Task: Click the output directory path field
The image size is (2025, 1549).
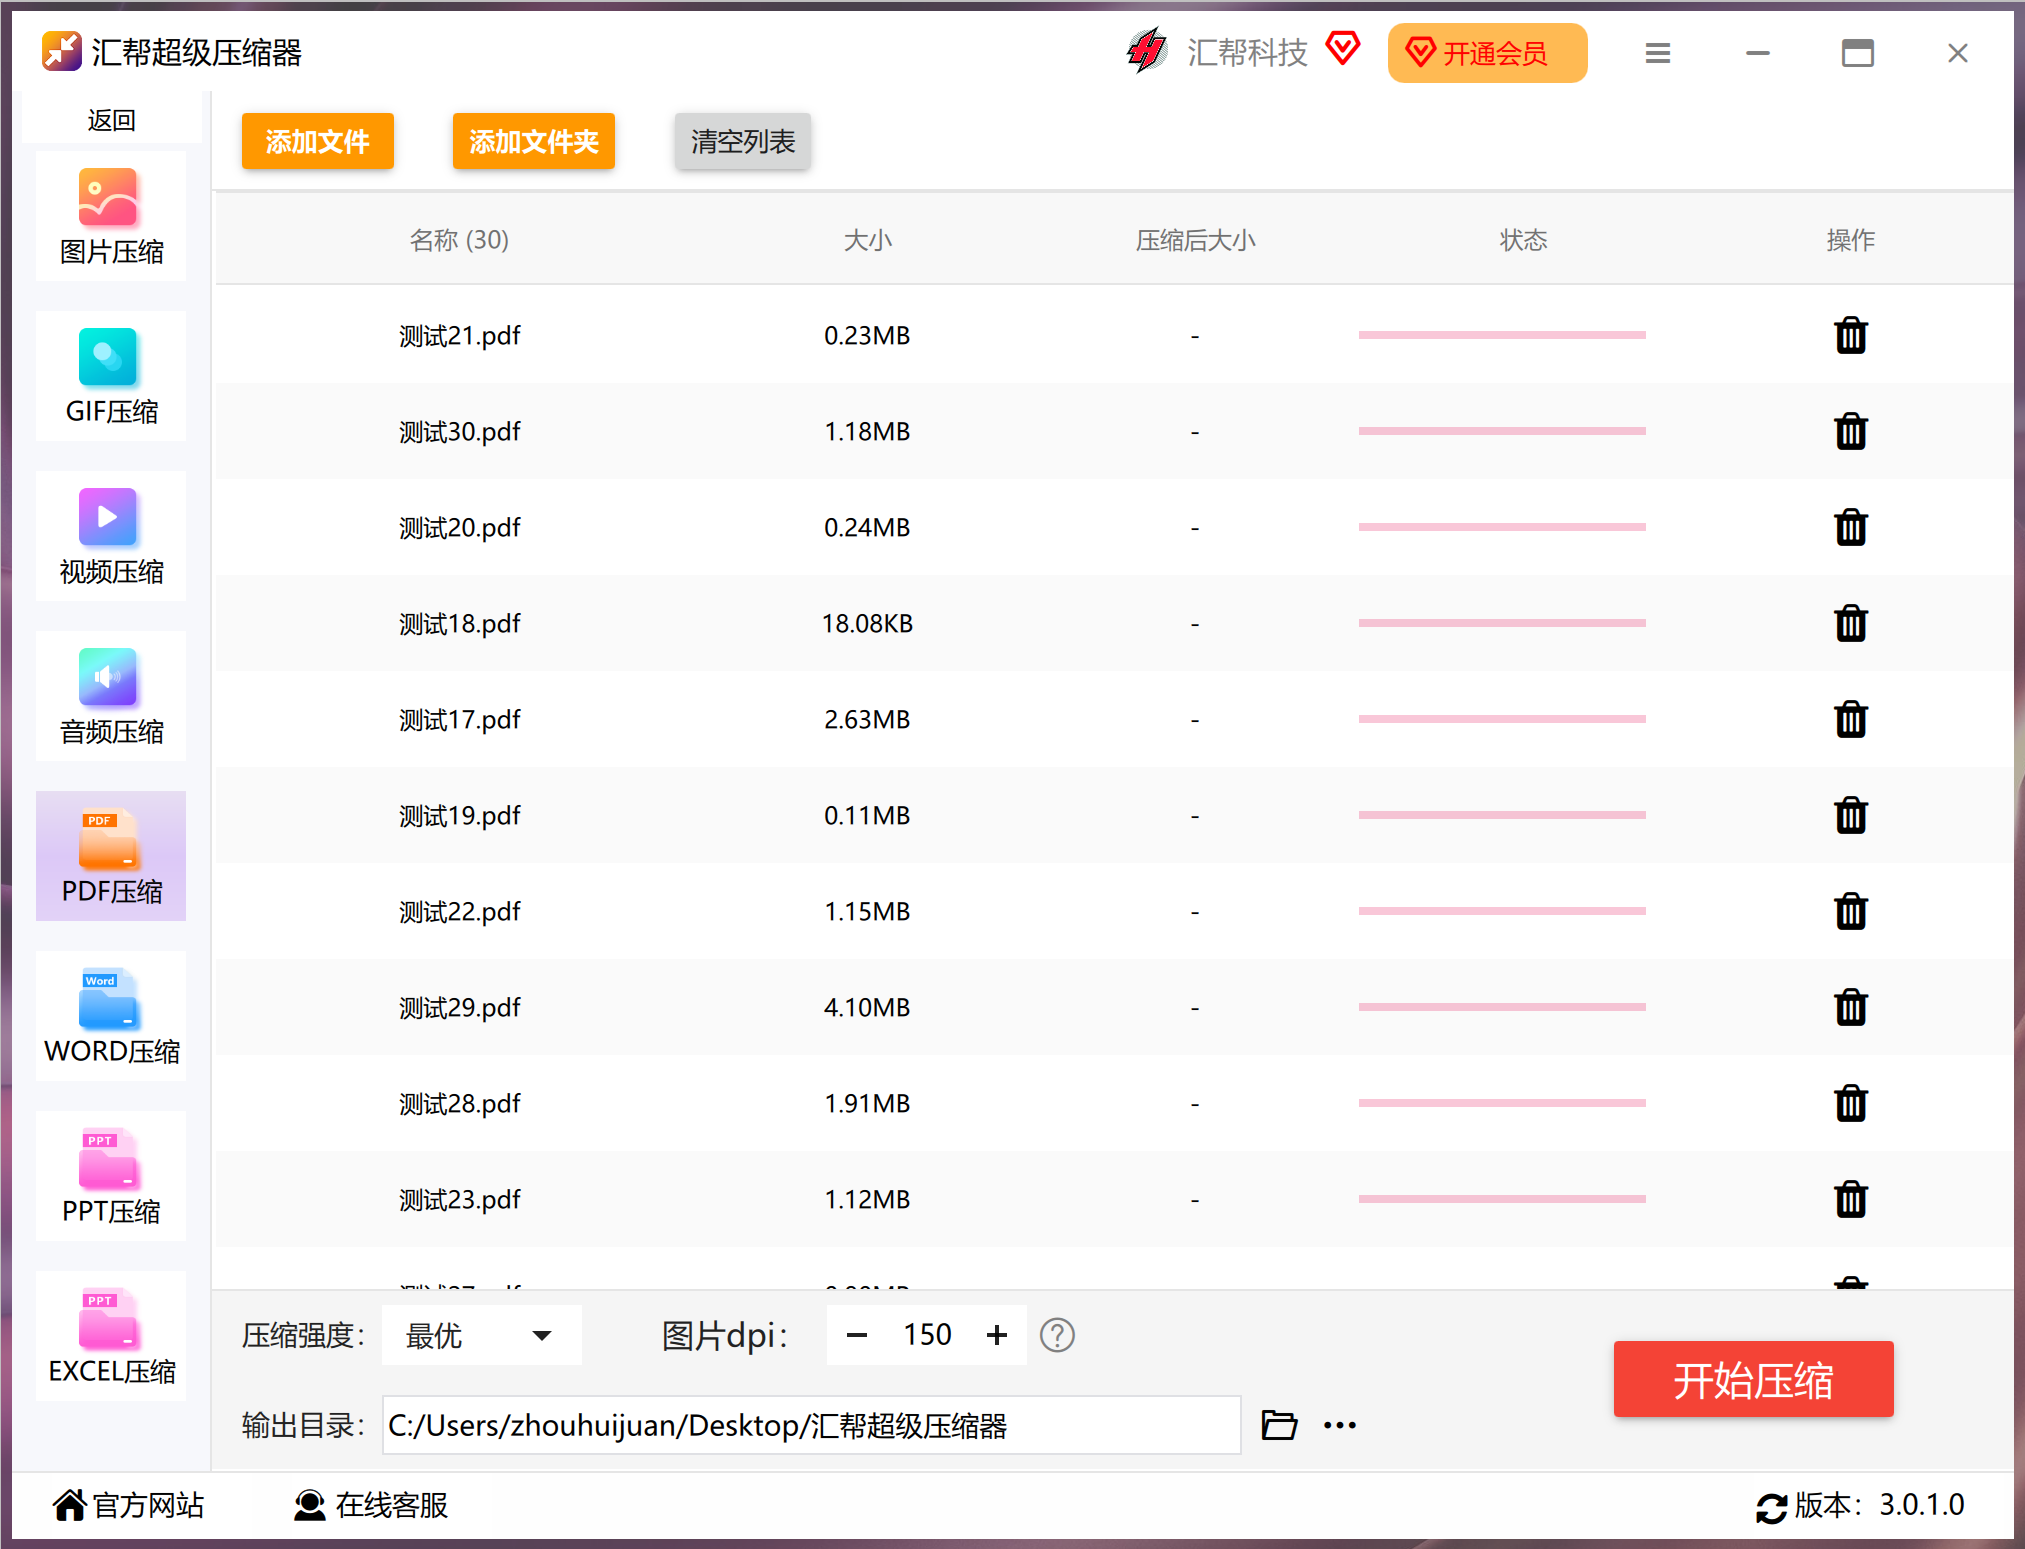Action: pyautogui.click(x=810, y=1424)
